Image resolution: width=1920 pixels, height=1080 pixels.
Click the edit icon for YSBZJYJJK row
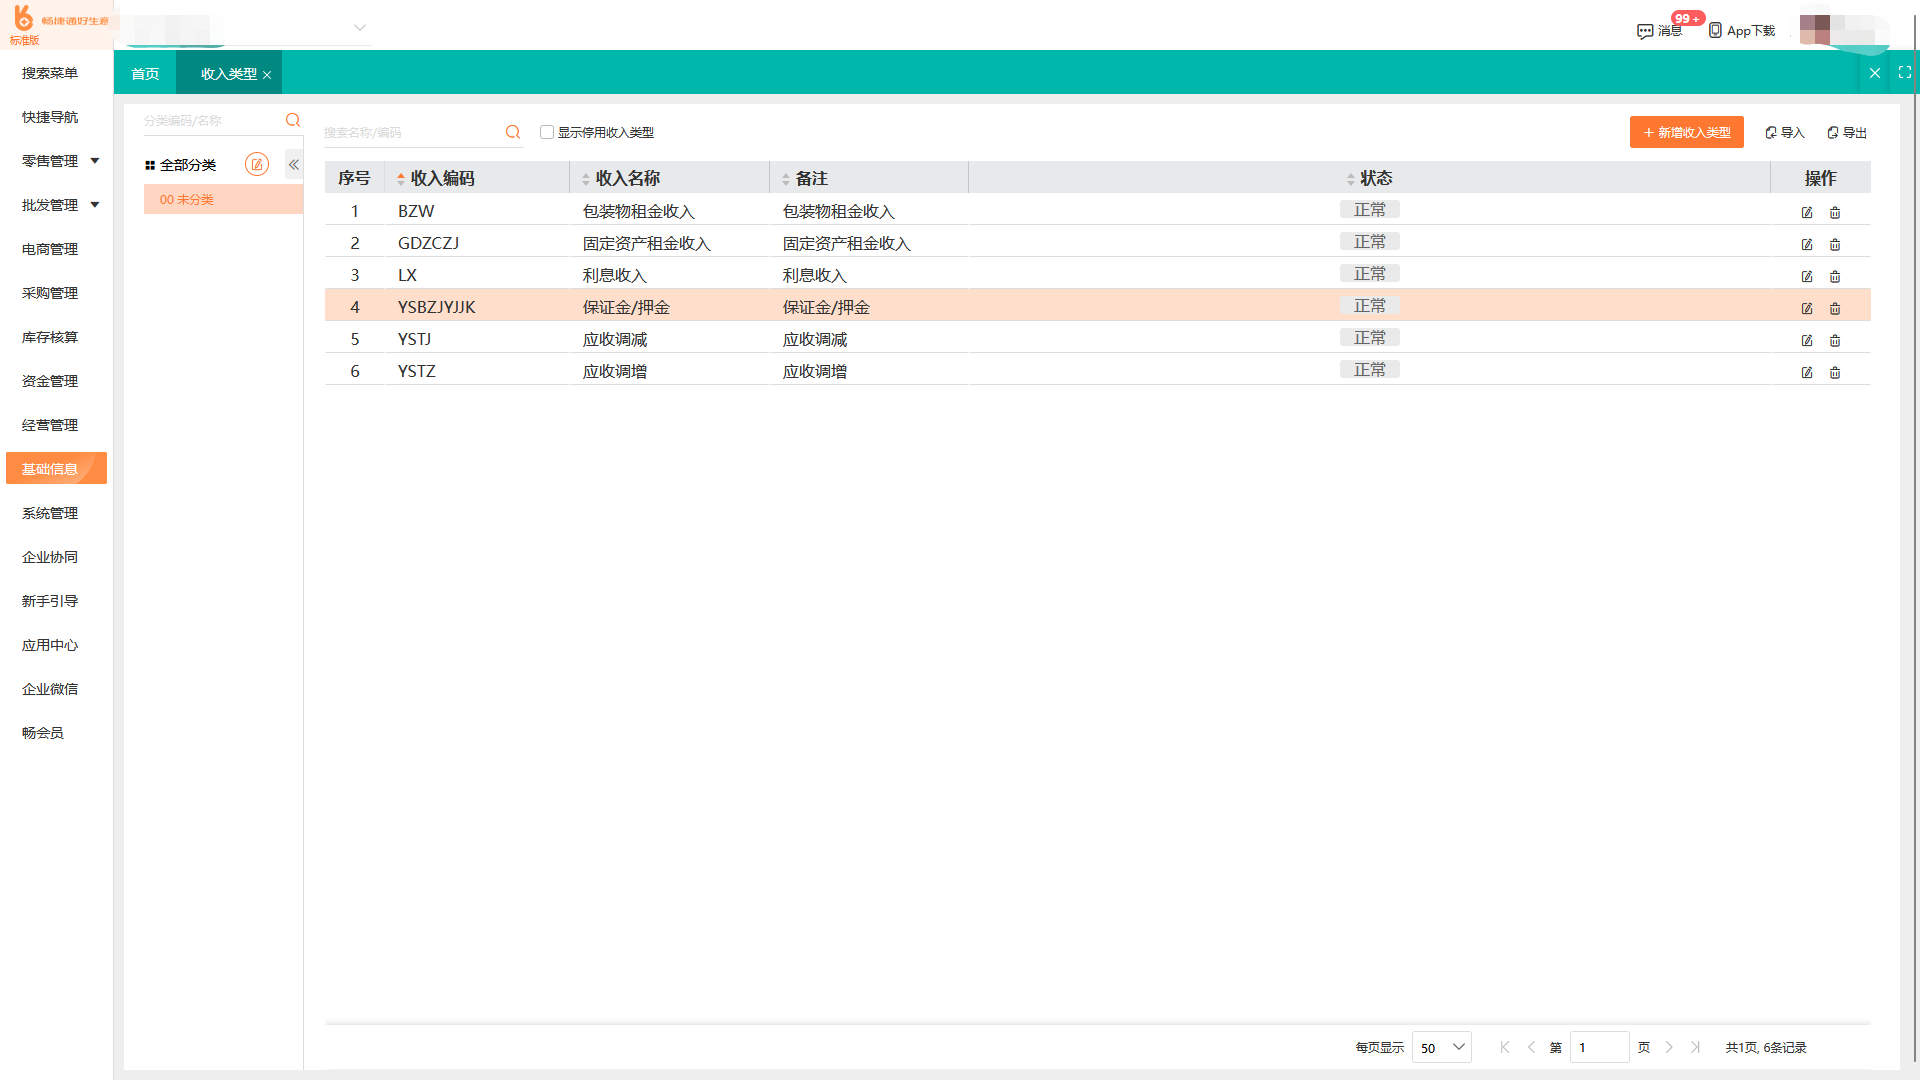click(x=1807, y=306)
